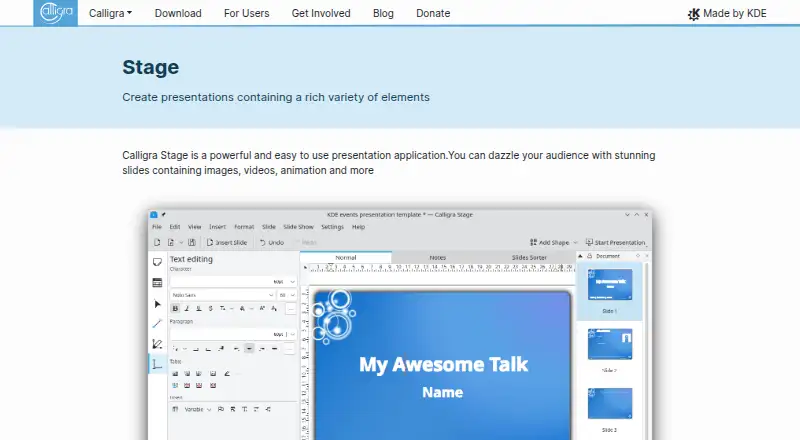Select the arrow pointer tool in Stage's left toolbox
Viewport: 800px width, 440px height.
[x=157, y=304]
